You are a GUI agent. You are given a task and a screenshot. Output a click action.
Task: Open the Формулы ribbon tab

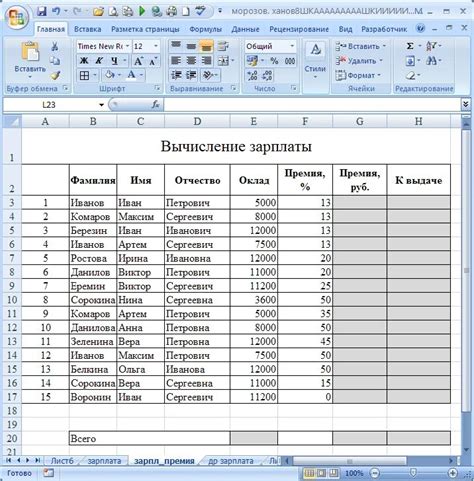tap(206, 29)
